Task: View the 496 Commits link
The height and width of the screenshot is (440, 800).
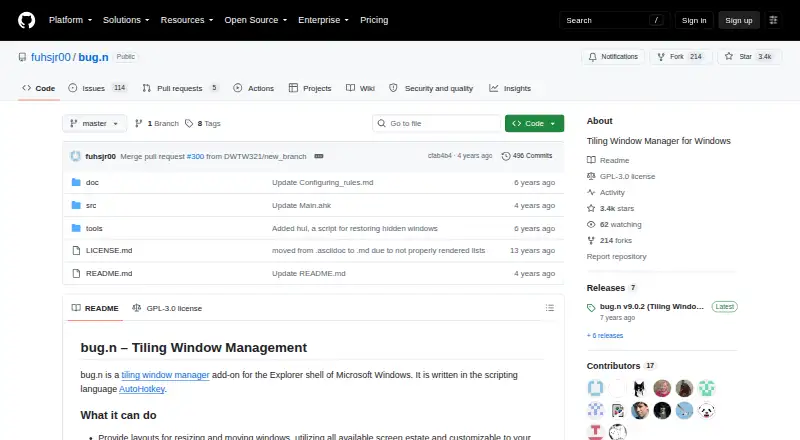Action: click(x=527, y=156)
